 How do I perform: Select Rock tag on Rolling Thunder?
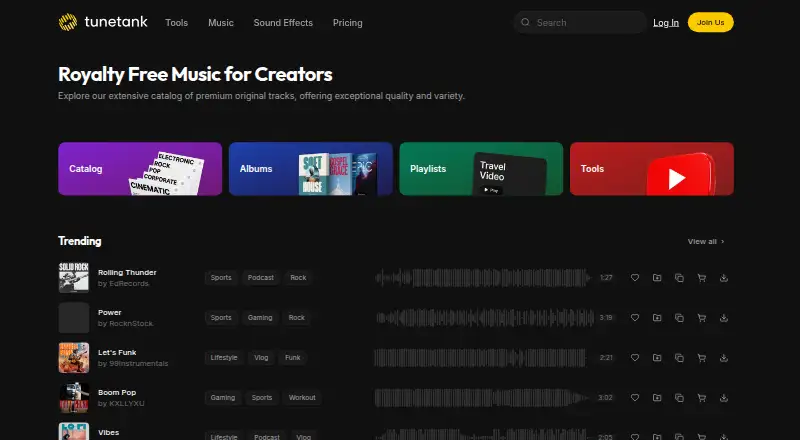[x=298, y=278]
